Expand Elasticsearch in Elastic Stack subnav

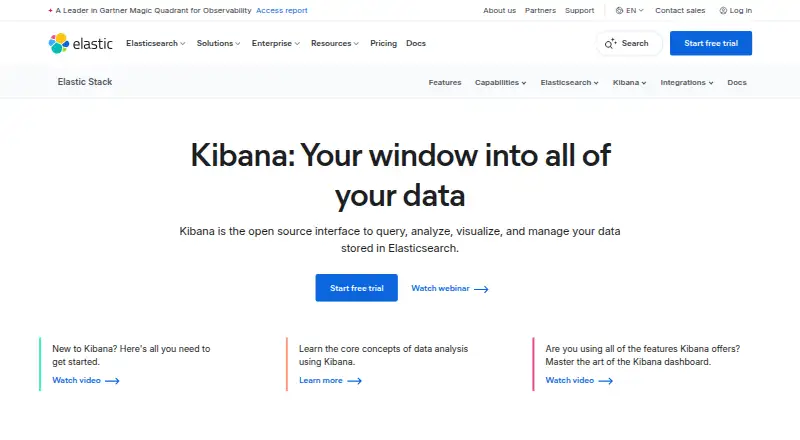[x=569, y=82]
